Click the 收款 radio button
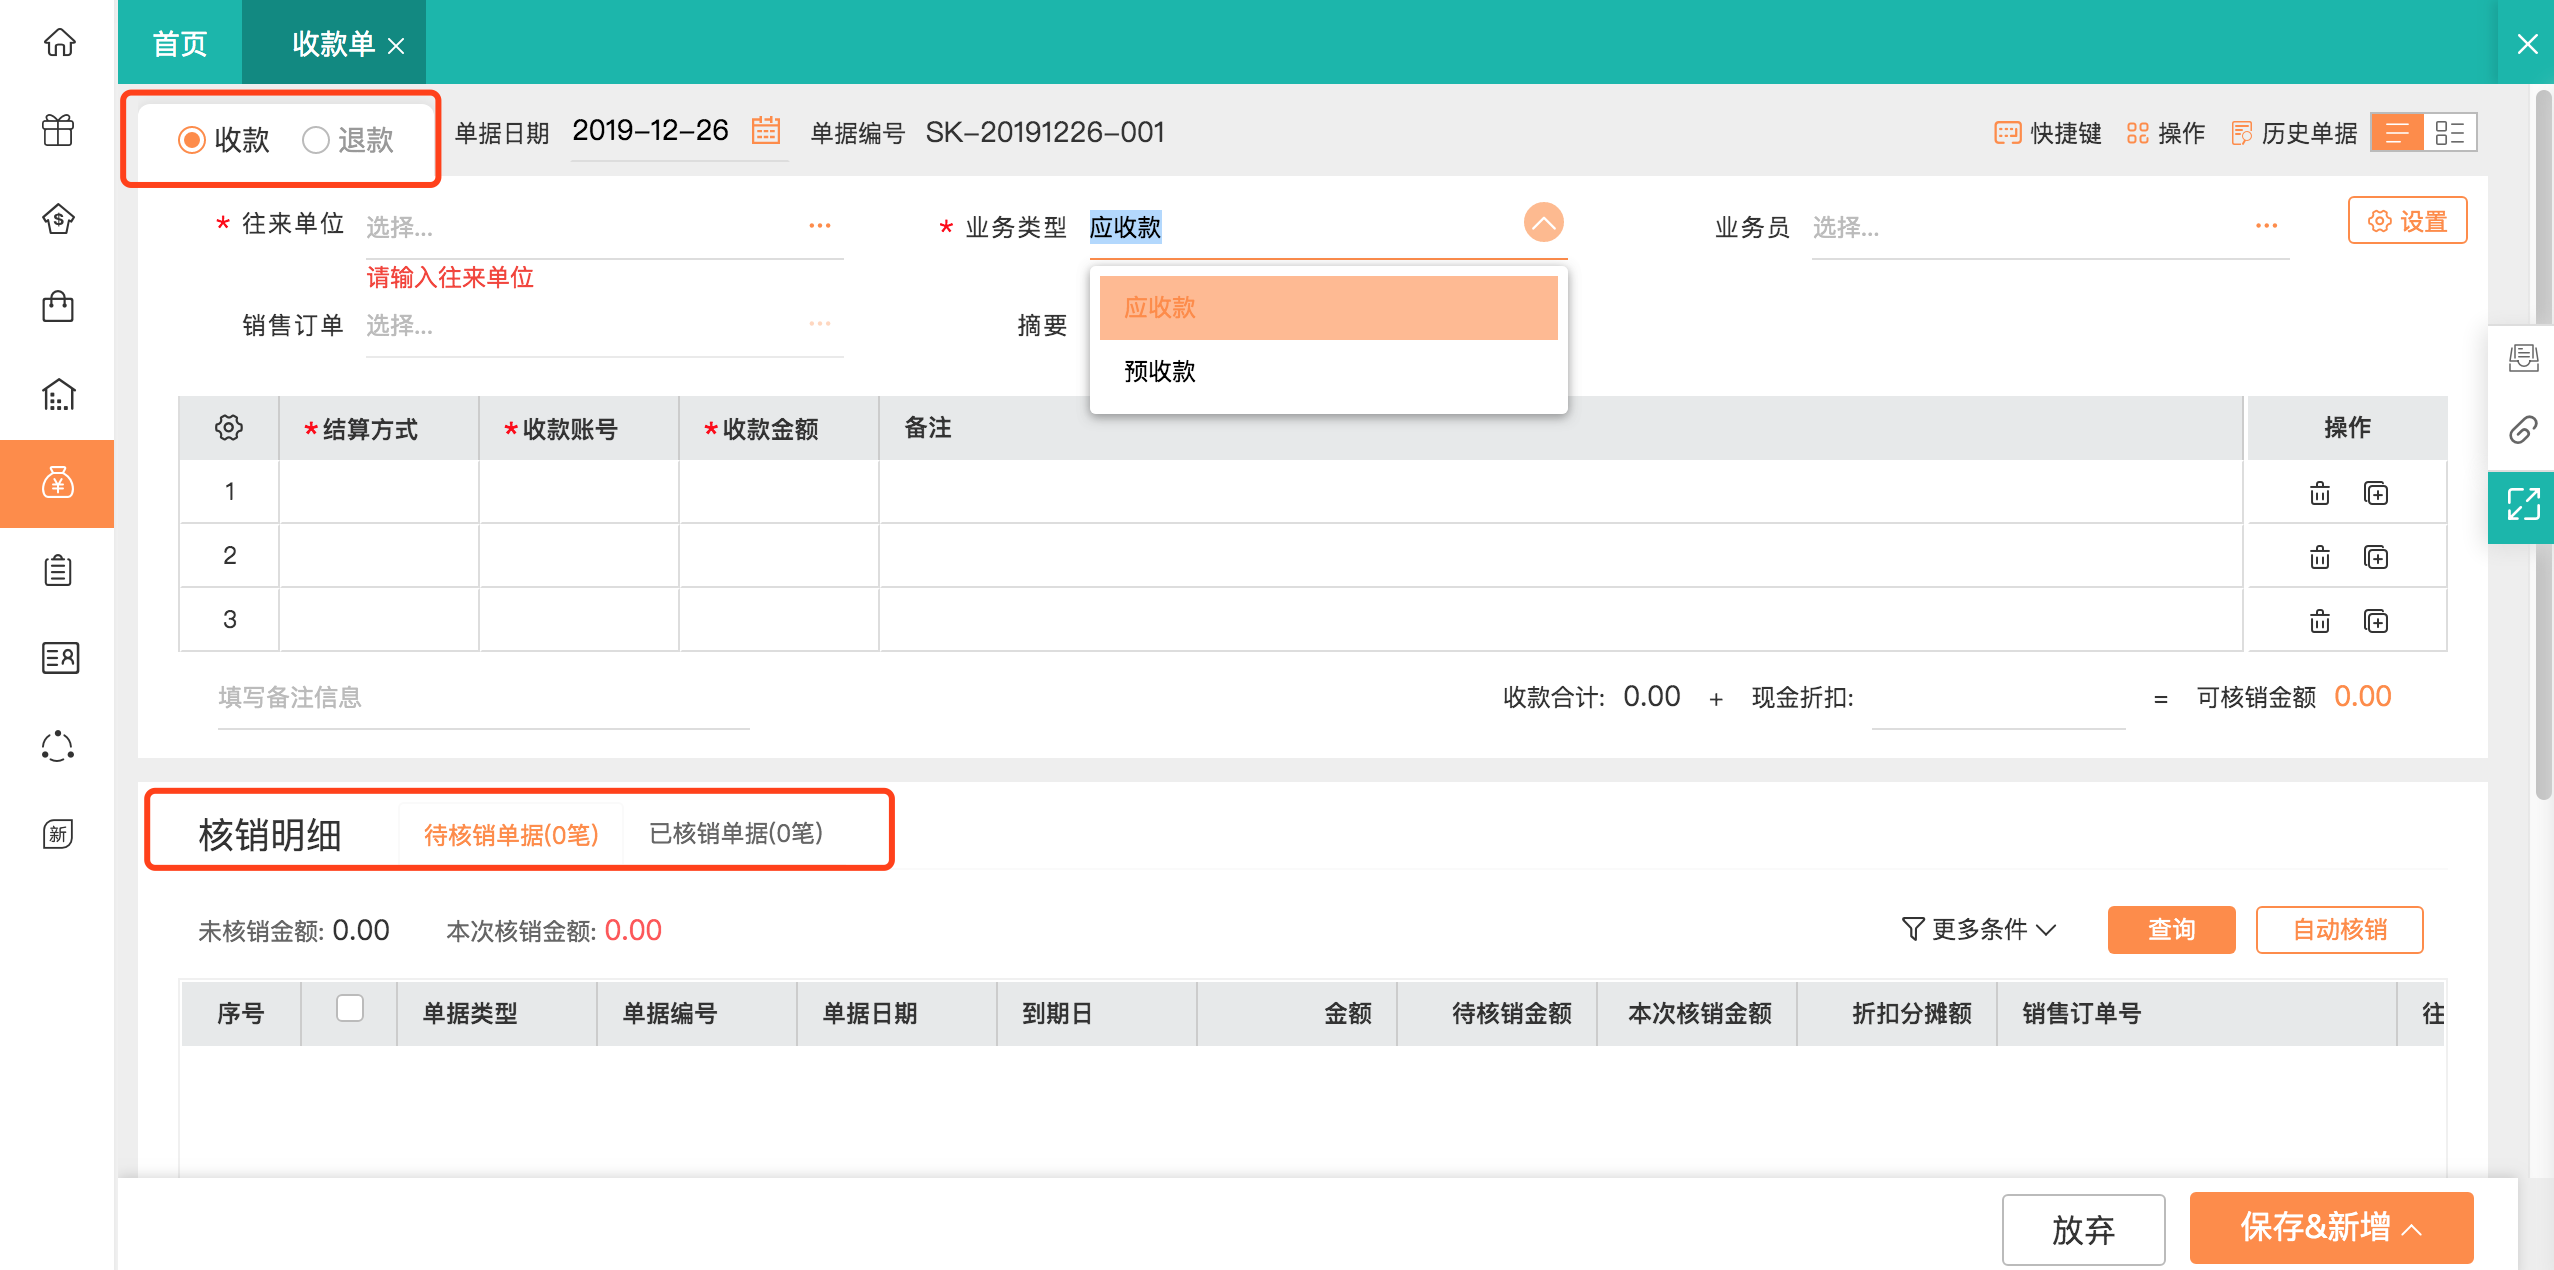Screen dimensions: 2554x1270 184,138
